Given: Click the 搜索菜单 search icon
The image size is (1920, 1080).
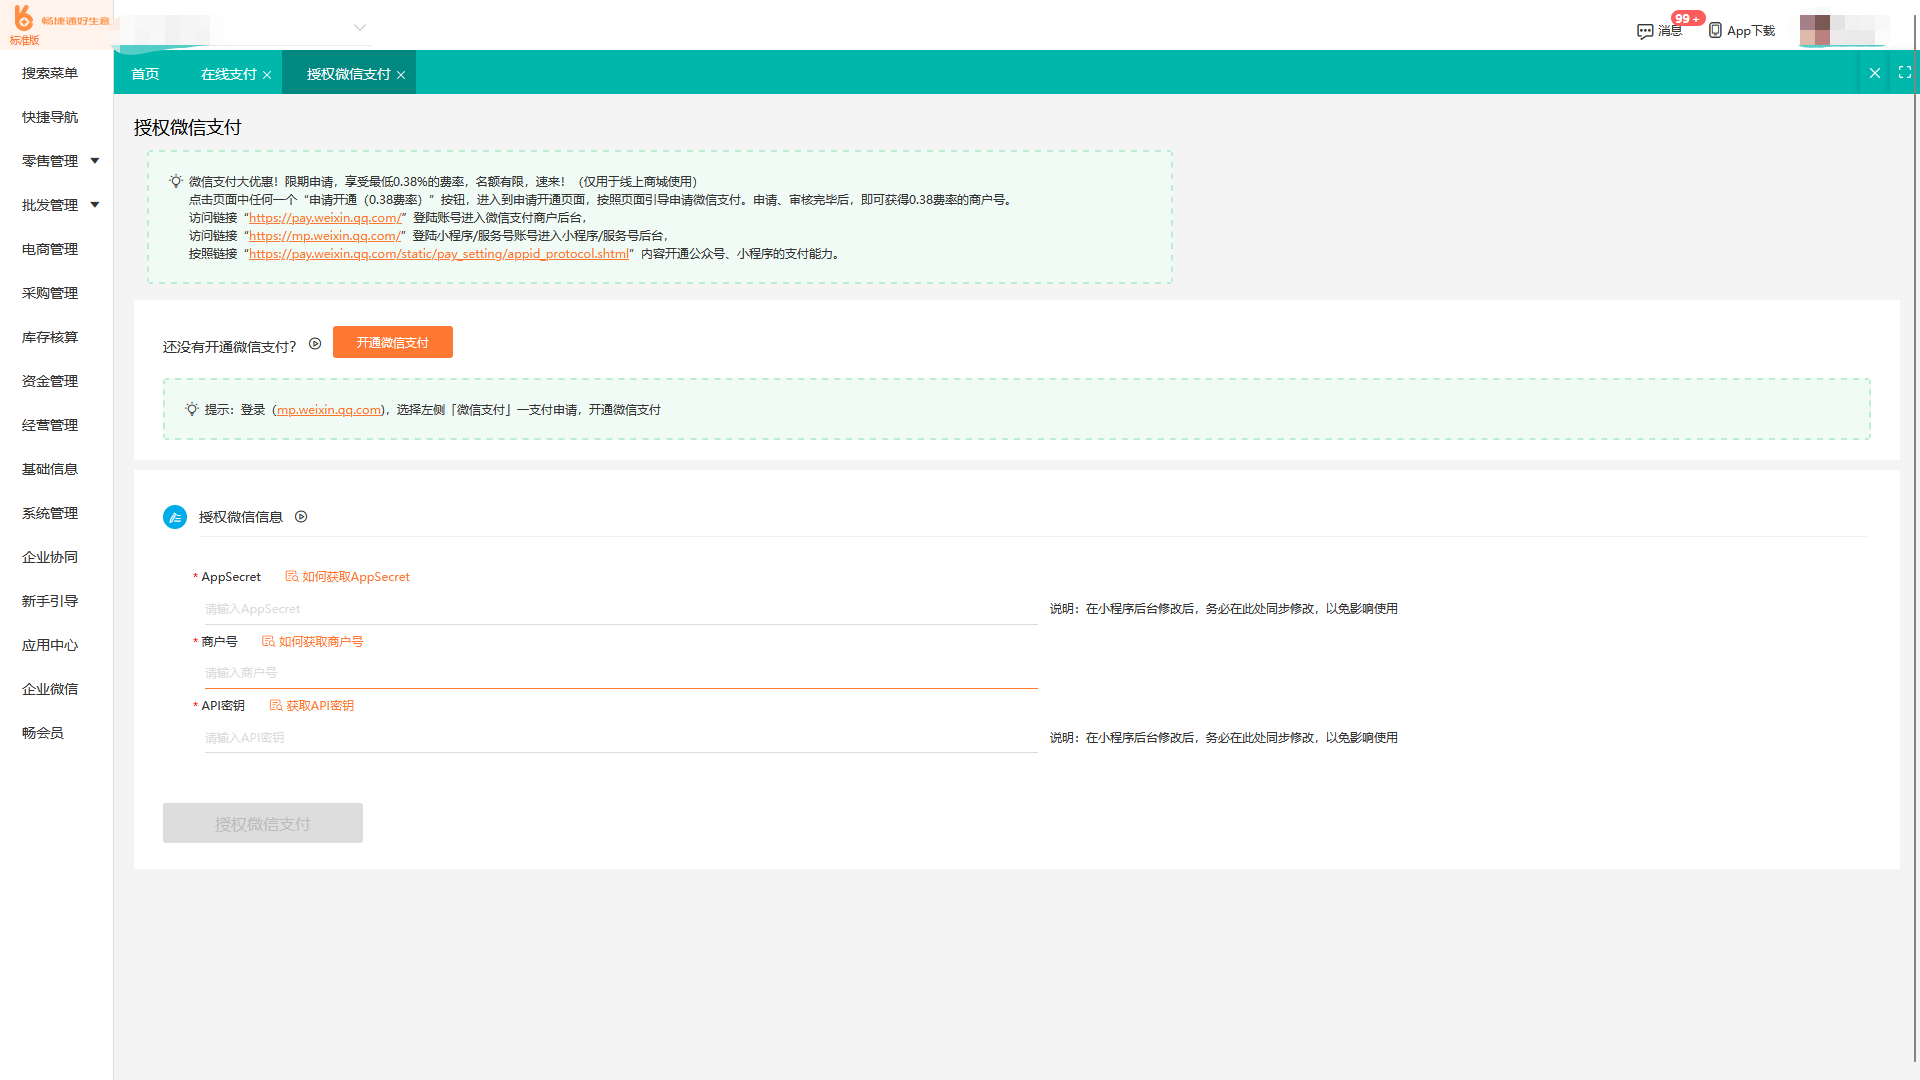Looking at the screenshot, I should point(49,73).
